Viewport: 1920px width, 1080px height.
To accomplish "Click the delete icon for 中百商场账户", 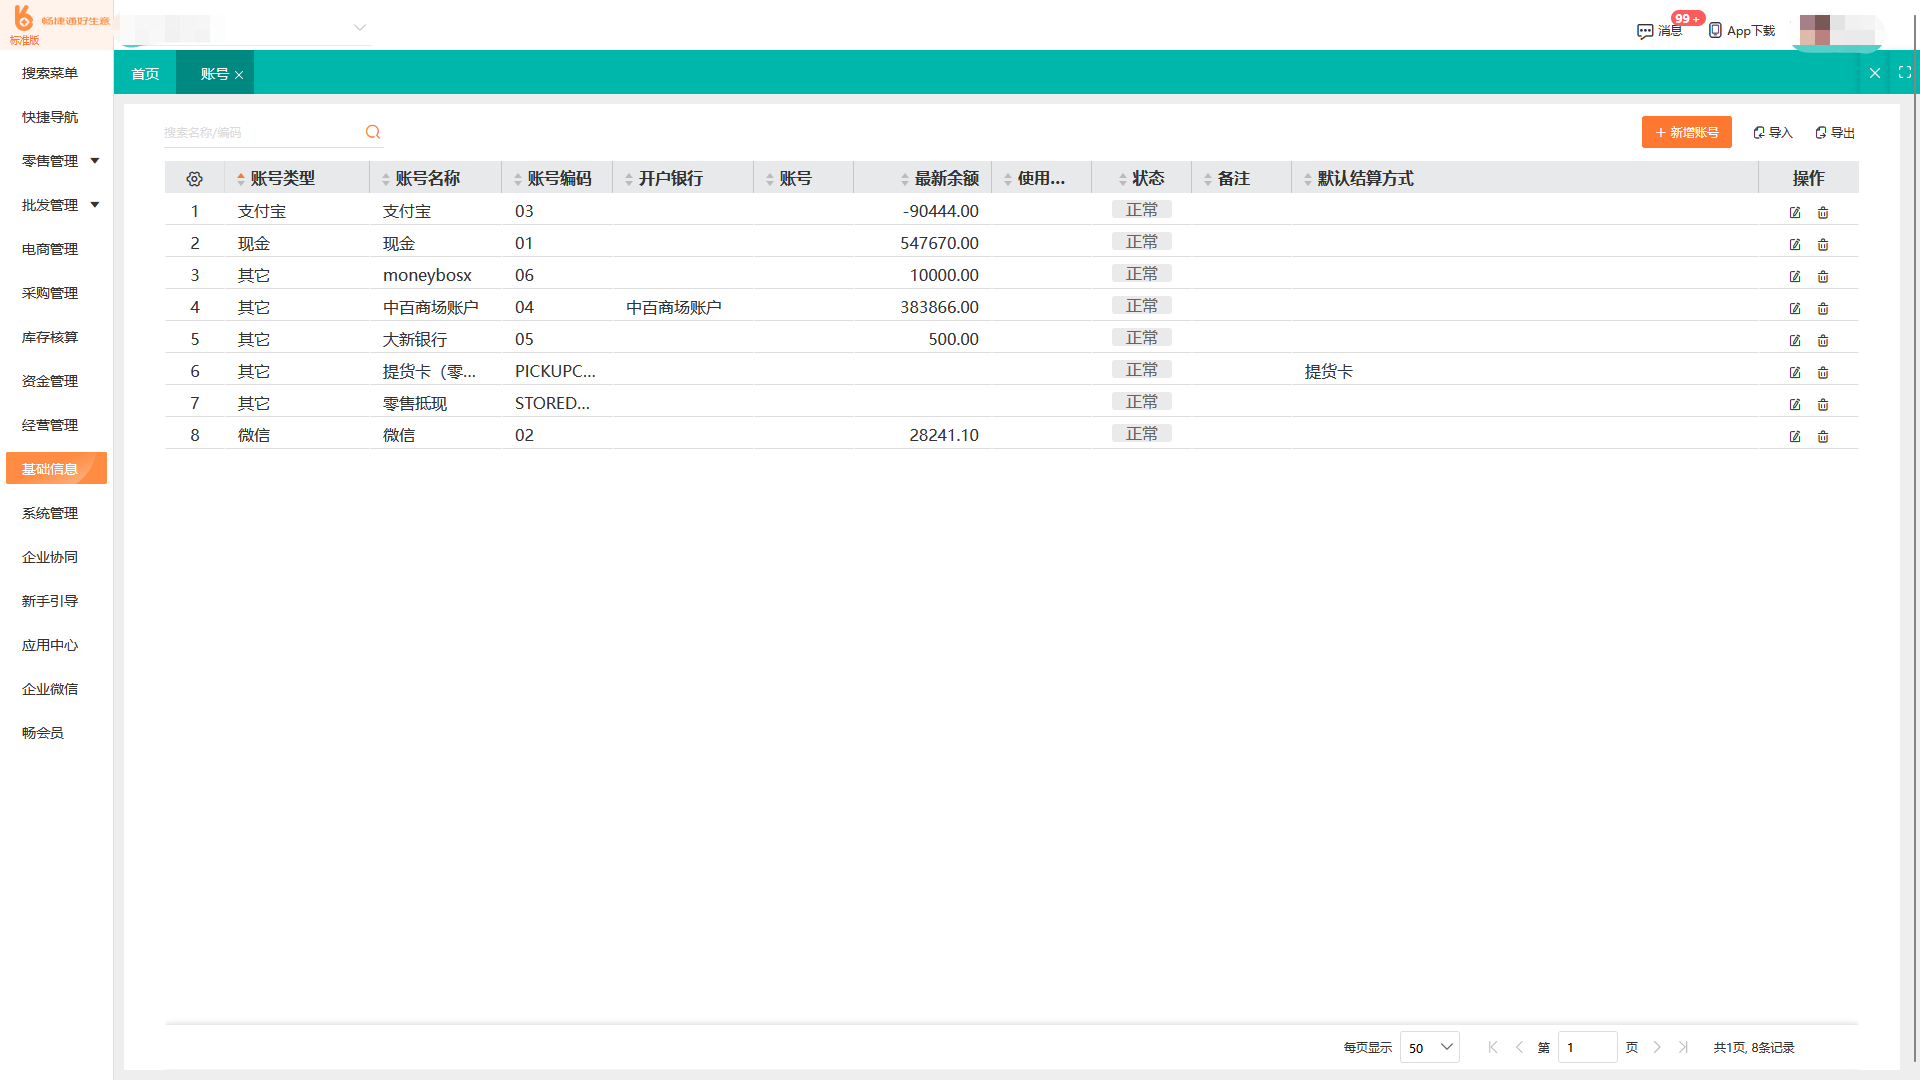I will pyautogui.click(x=1824, y=306).
